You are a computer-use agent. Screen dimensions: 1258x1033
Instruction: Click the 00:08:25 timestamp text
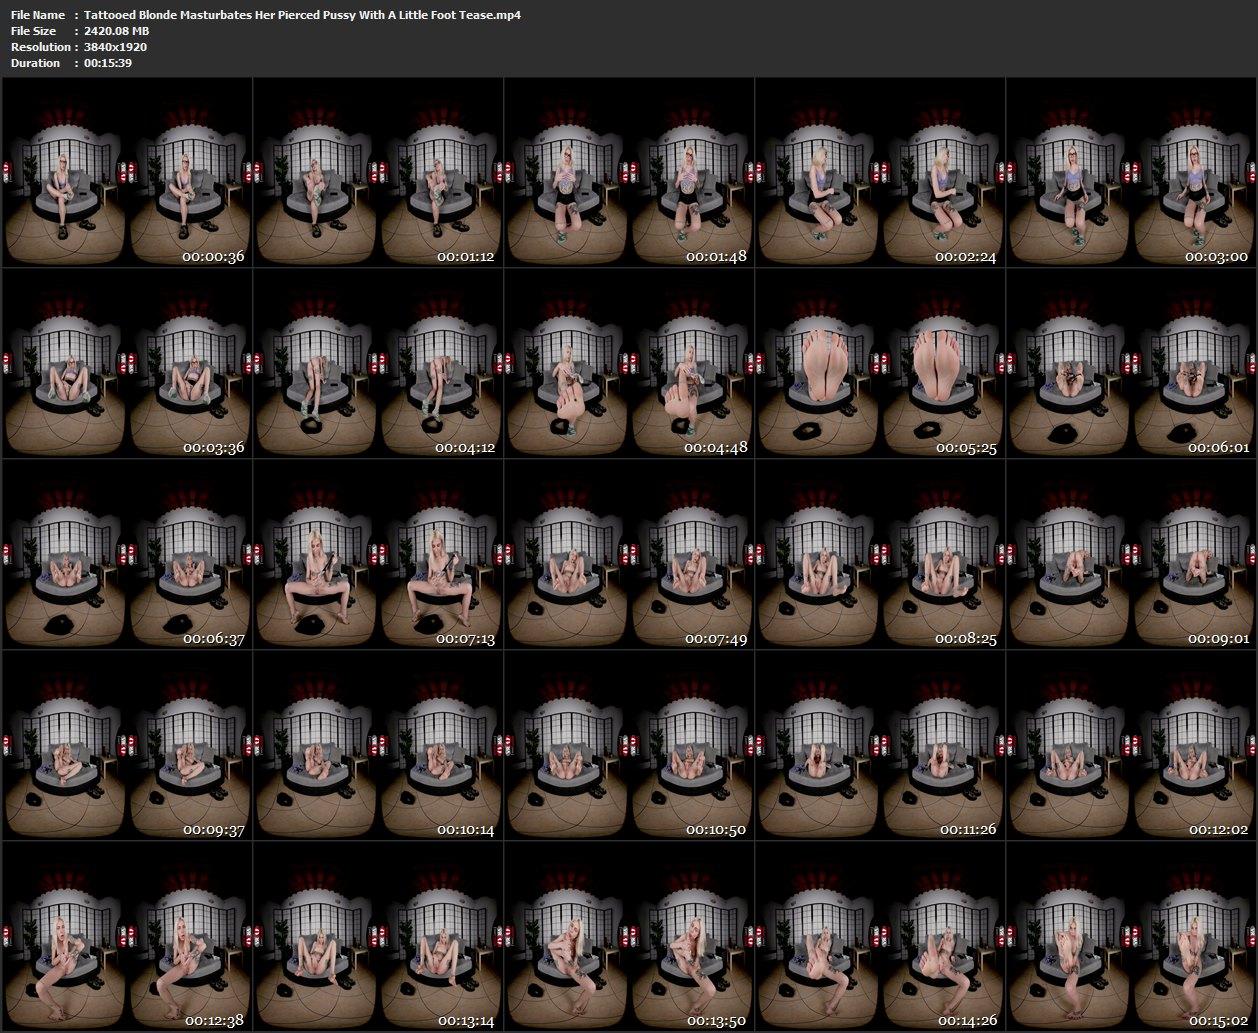966,639
